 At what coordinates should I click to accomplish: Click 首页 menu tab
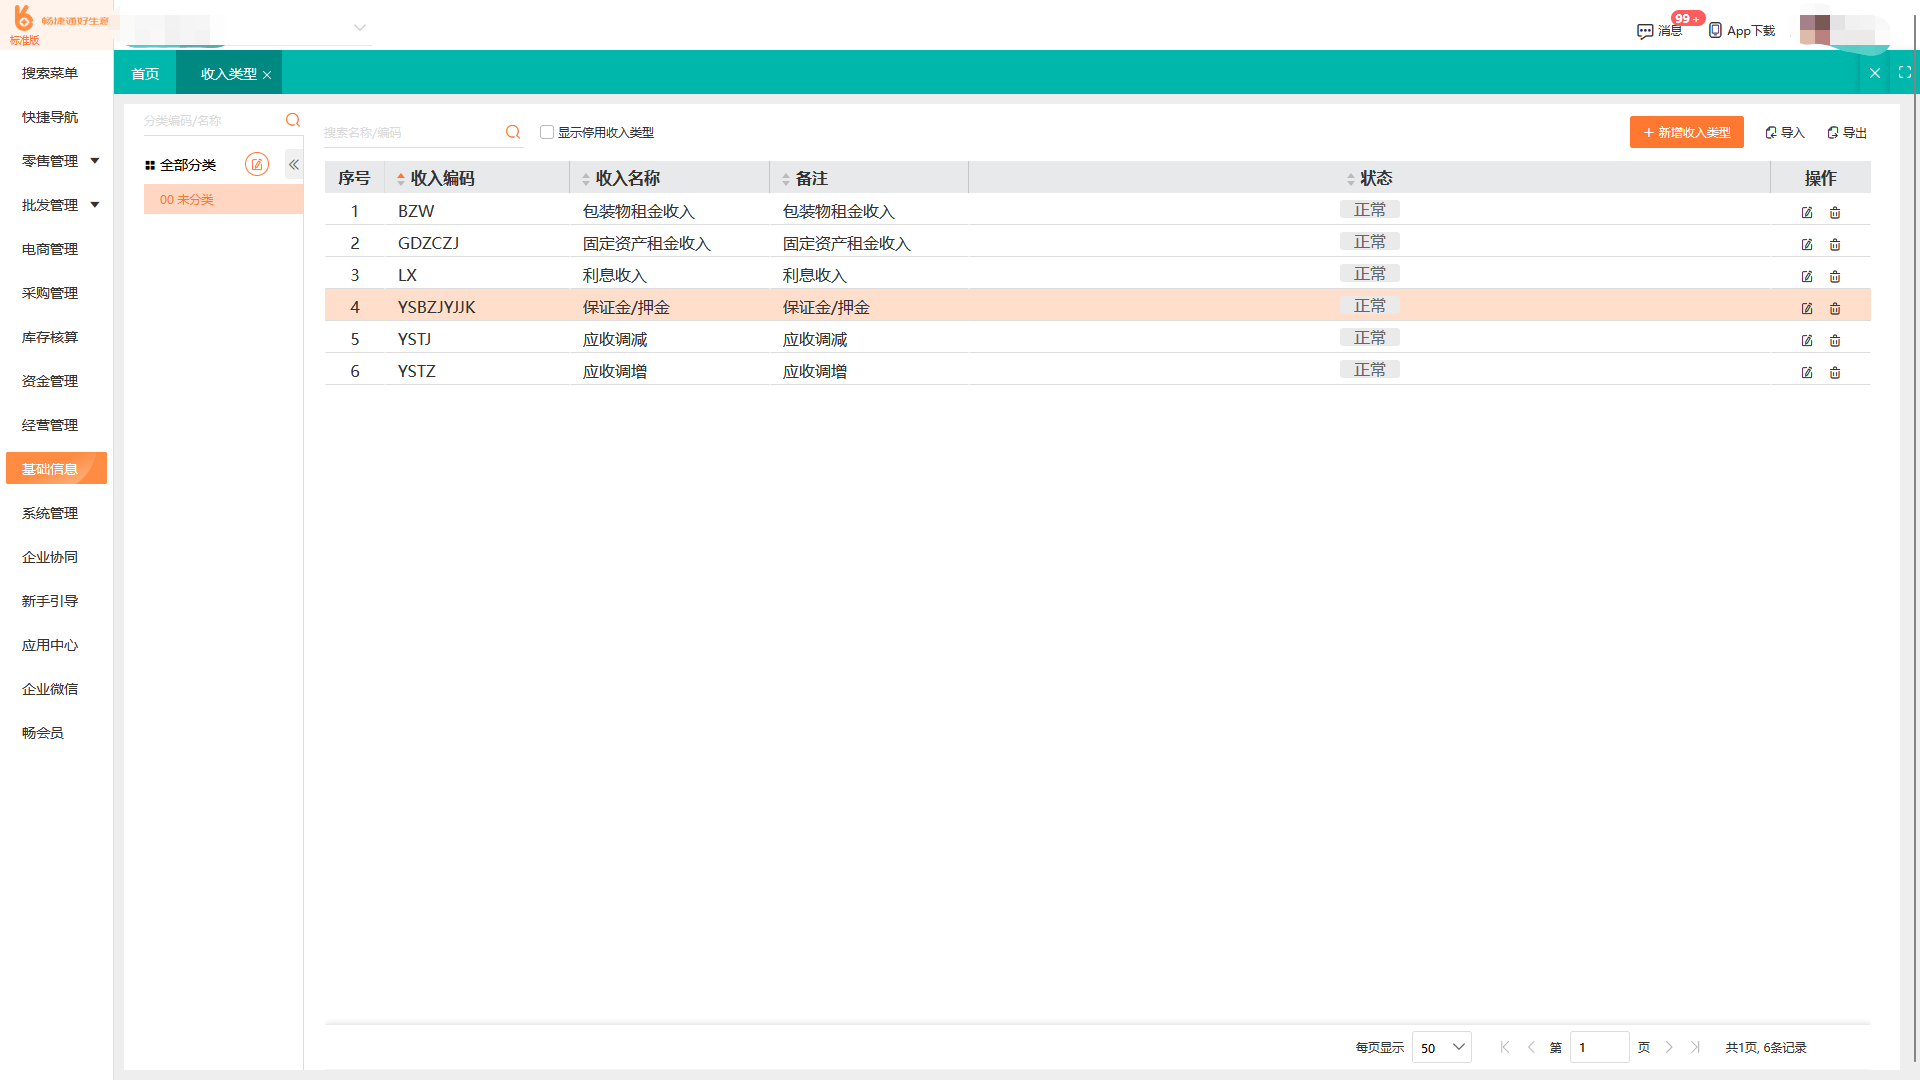click(146, 73)
